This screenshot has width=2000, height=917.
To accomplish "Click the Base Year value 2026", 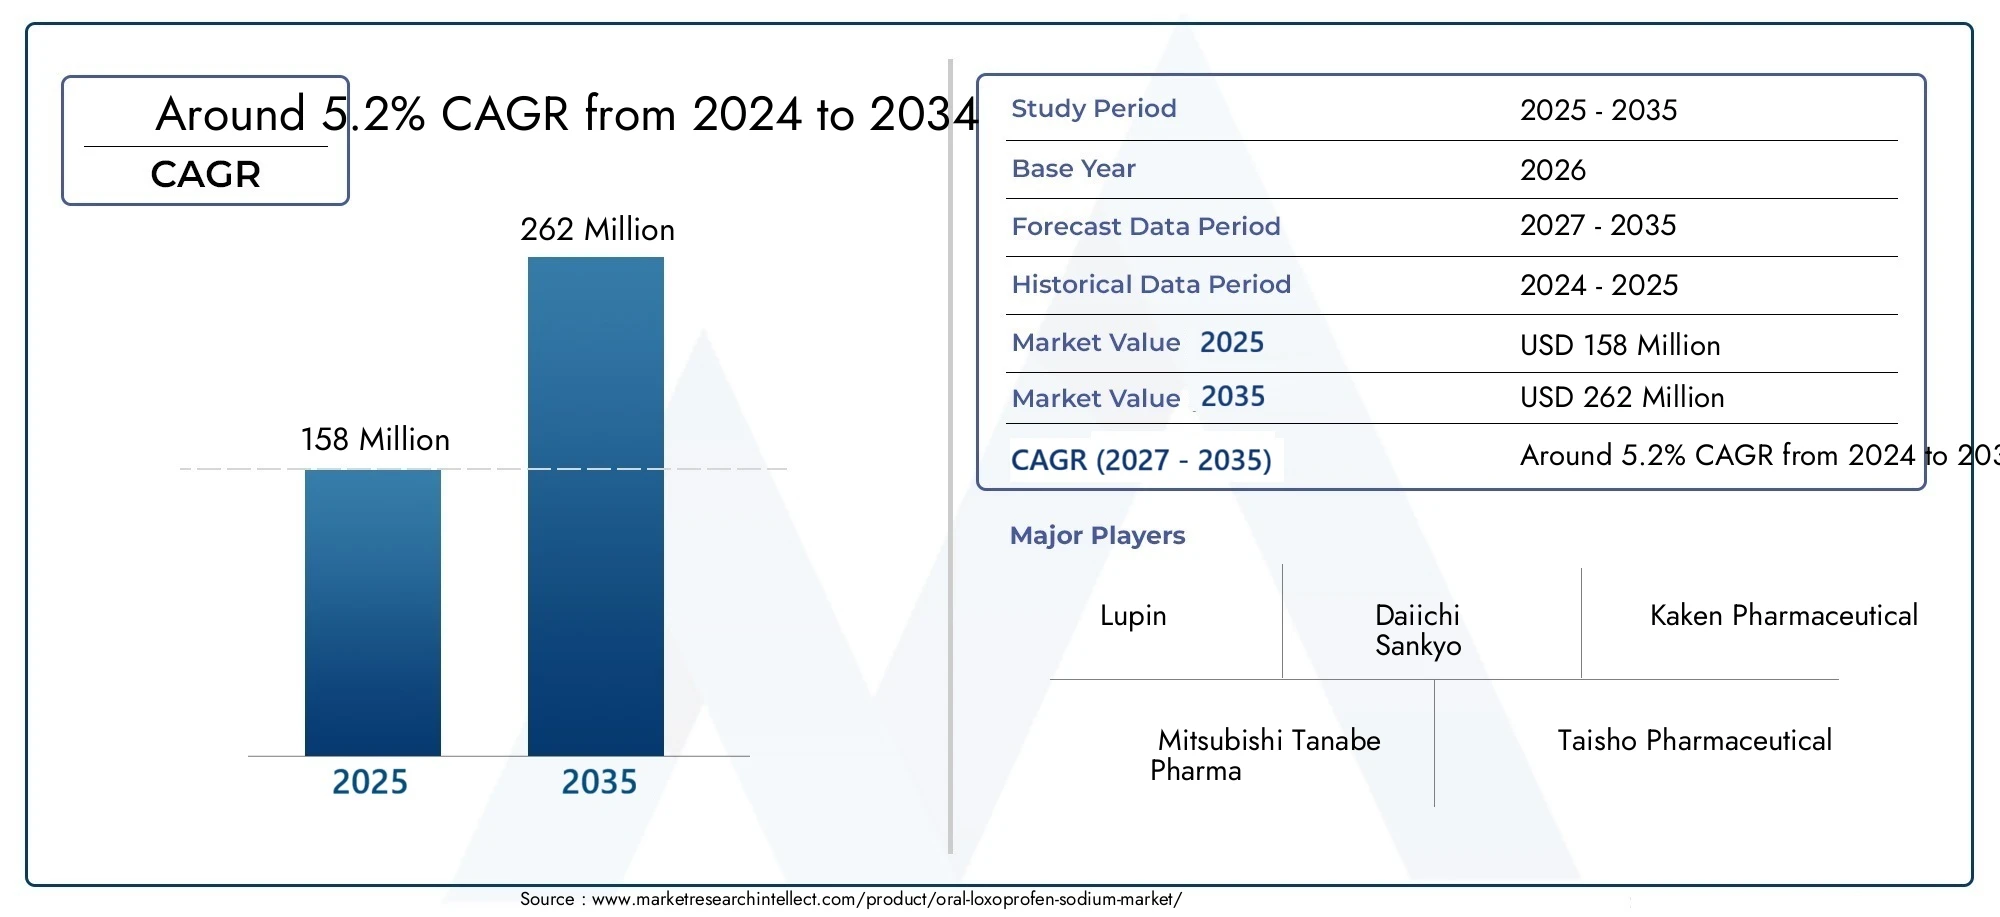I will 1553,170.
